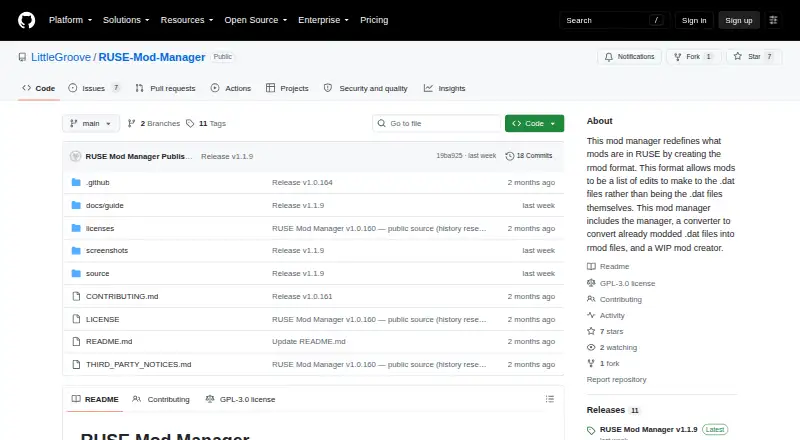
Task: View the 11 Tags link
Action: tap(206, 124)
